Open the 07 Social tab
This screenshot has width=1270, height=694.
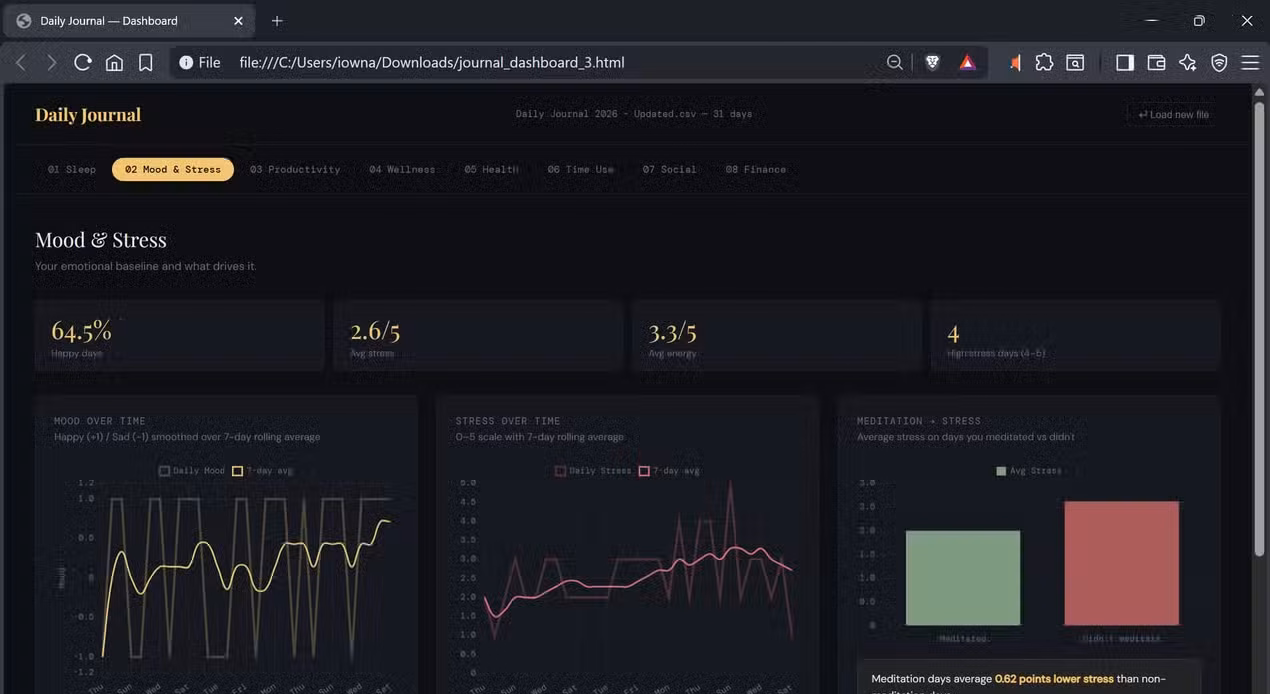coord(670,169)
